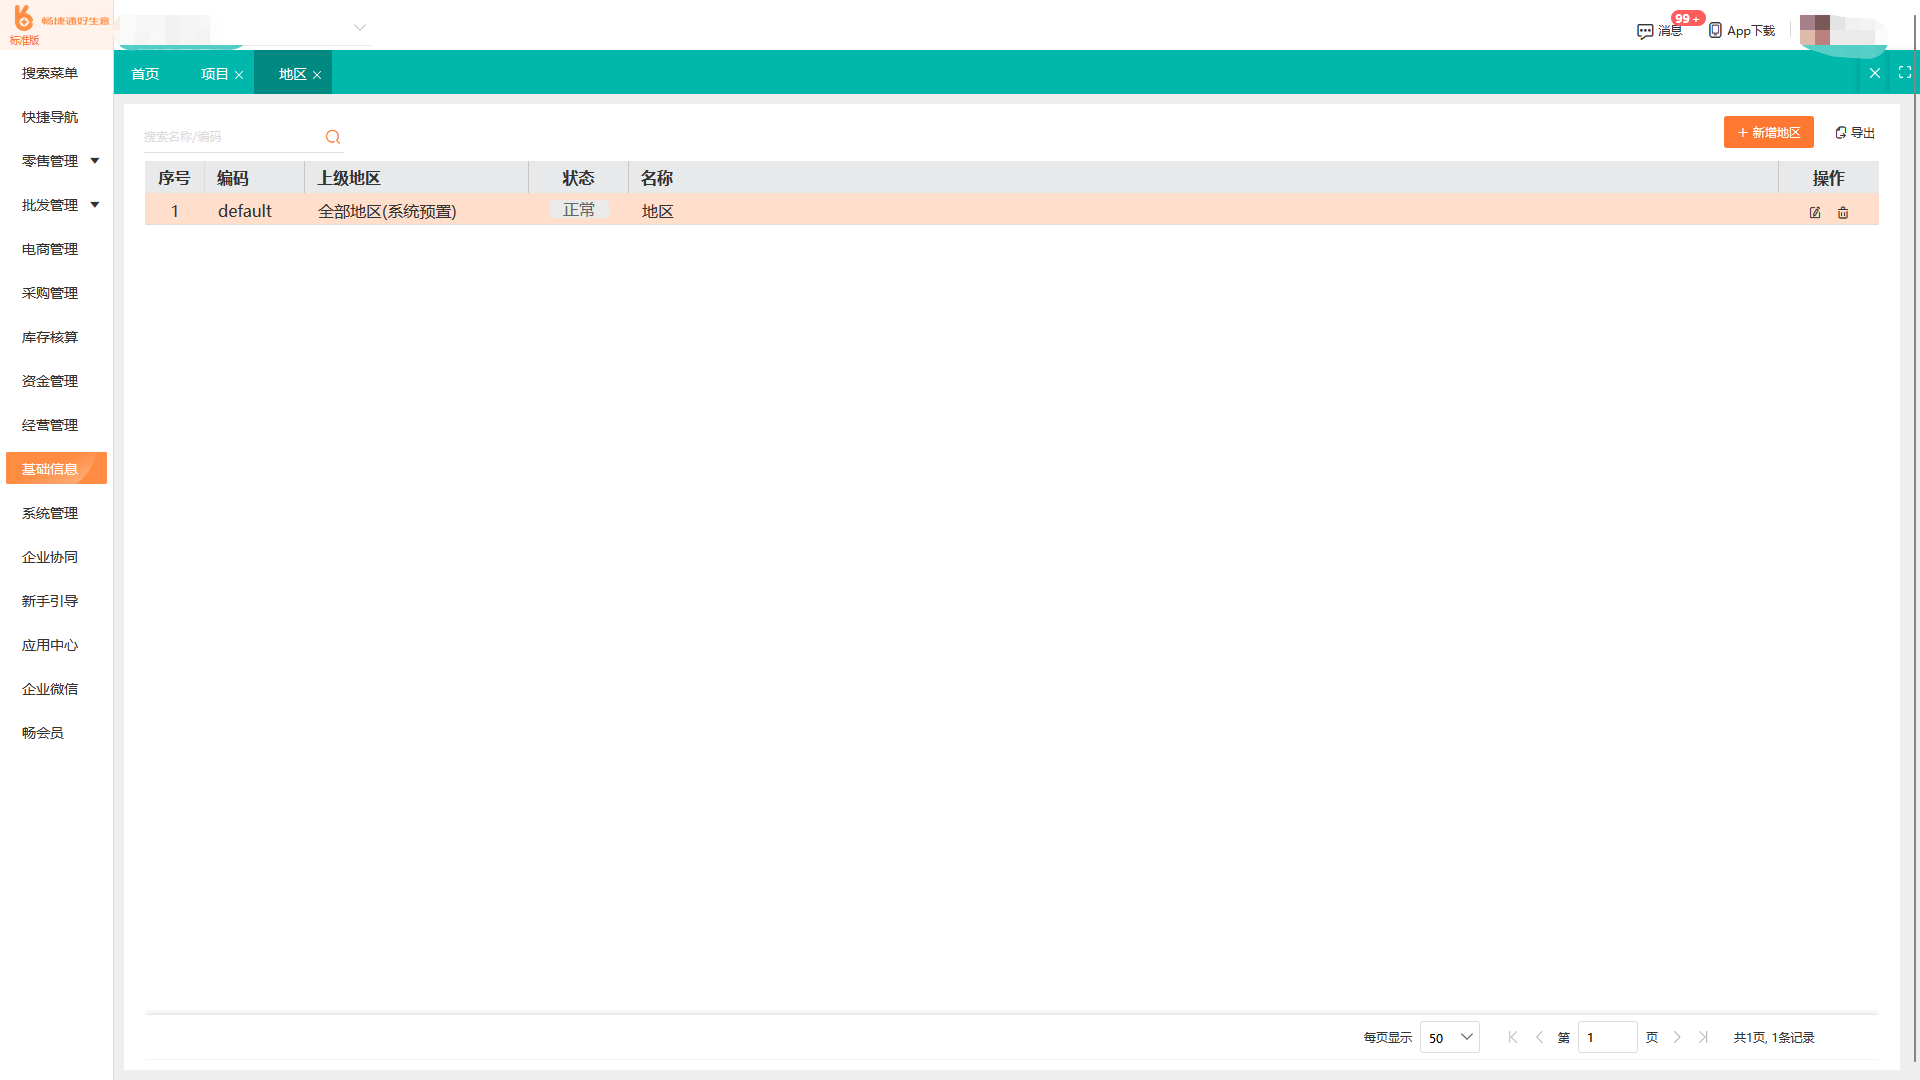Viewport: 1920px width, 1080px height.
Task: Click the user avatar icon top right
Action: point(1817,29)
